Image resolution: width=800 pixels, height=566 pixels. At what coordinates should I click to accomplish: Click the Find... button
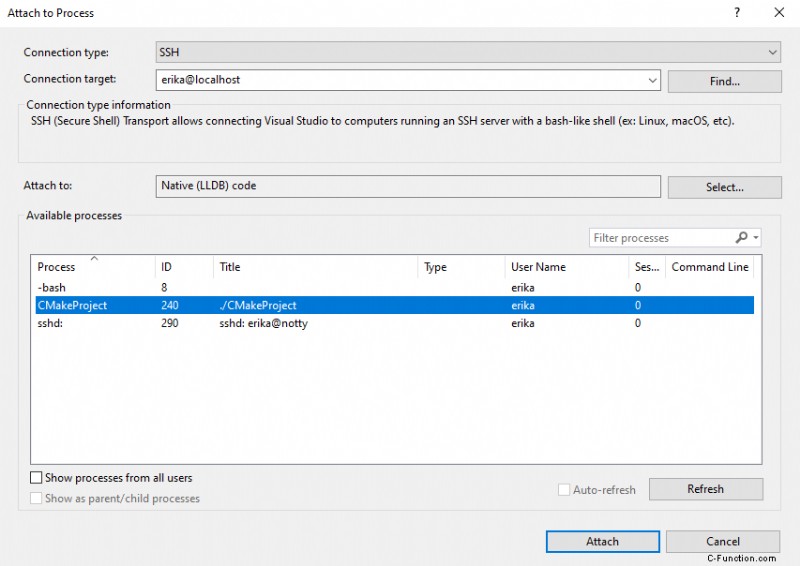(724, 81)
